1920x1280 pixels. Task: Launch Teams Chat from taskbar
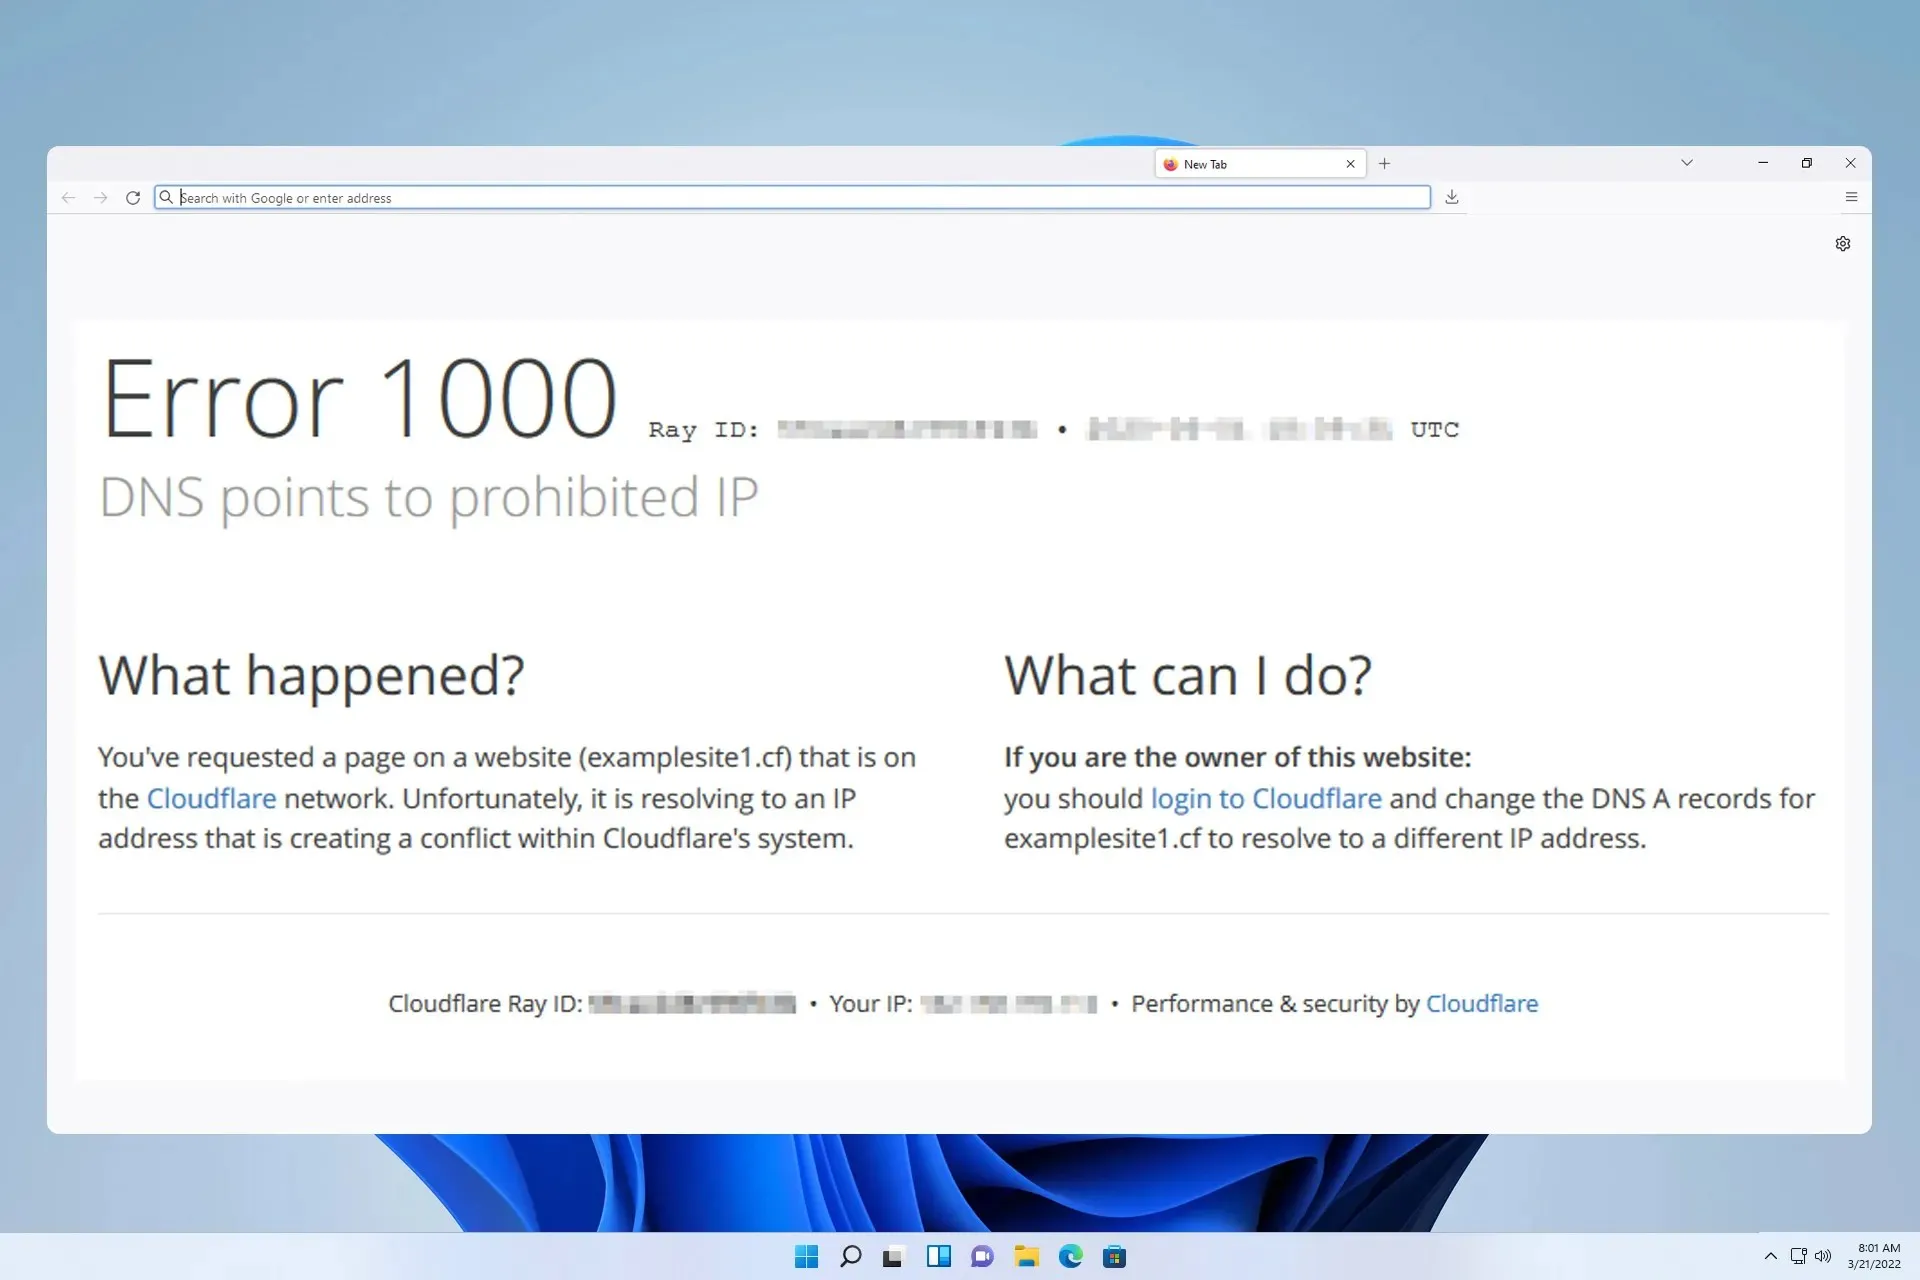tap(982, 1257)
